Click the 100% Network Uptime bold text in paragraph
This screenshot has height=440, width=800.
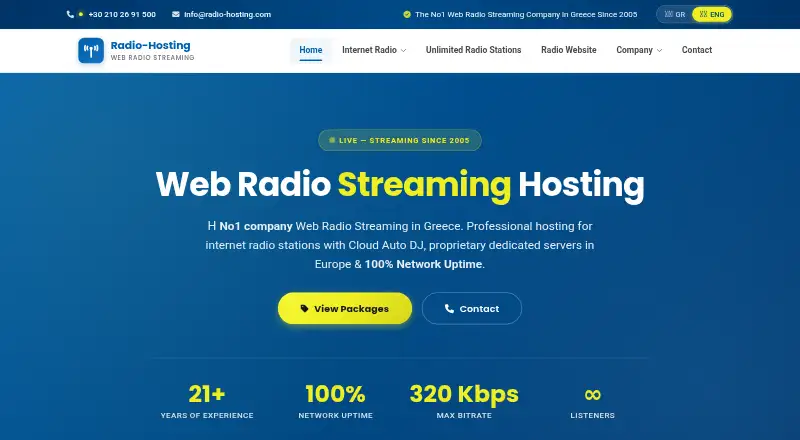coord(423,264)
